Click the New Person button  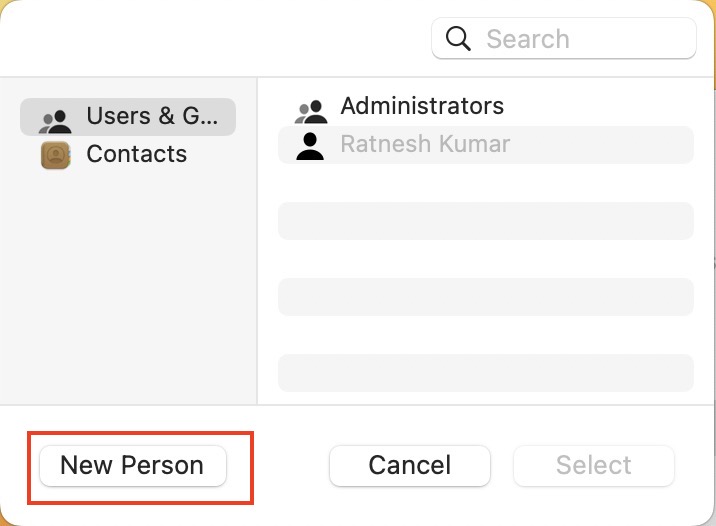coord(133,466)
